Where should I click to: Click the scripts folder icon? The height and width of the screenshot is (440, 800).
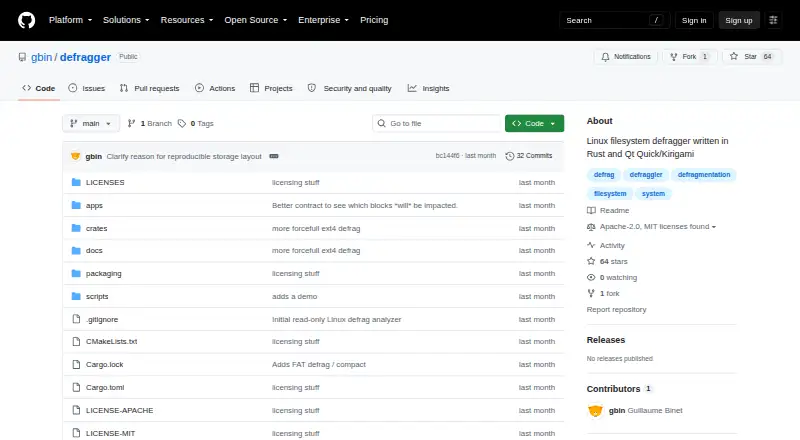pyautogui.click(x=76, y=297)
